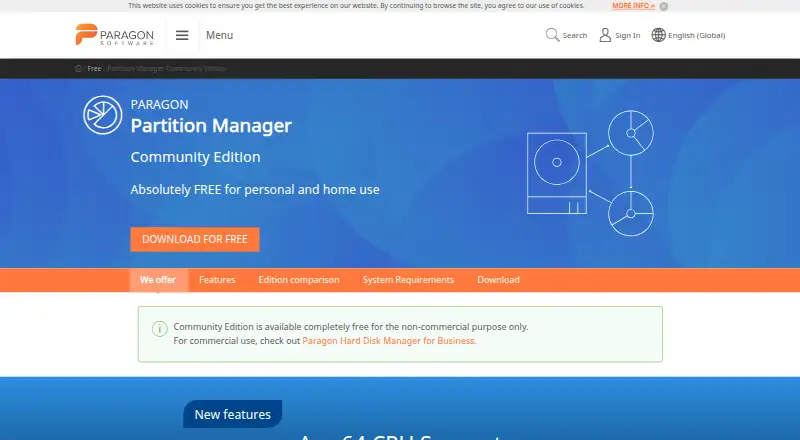Click the green info icon in the notice
The image size is (800, 440).
pos(160,329)
